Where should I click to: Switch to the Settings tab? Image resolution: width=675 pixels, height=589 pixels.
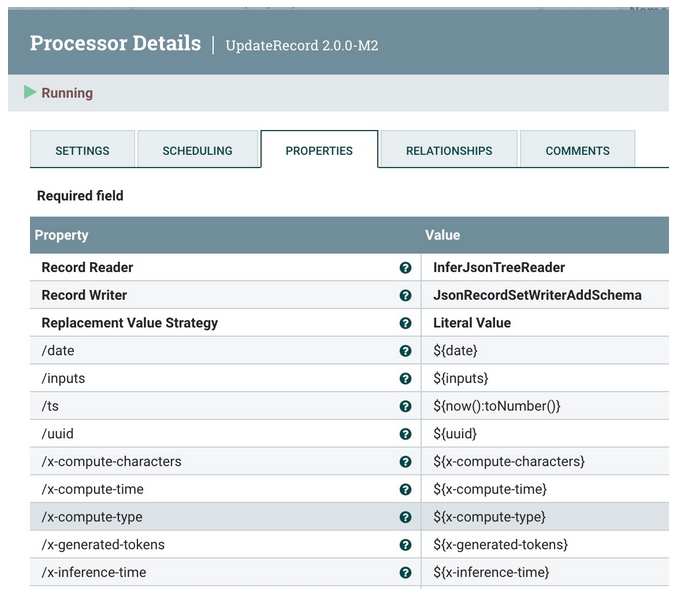point(82,151)
